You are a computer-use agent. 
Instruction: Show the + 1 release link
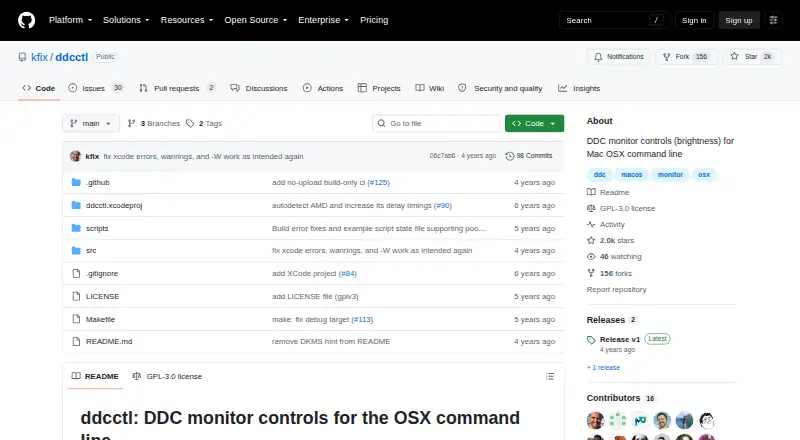(x=603, y=368)
